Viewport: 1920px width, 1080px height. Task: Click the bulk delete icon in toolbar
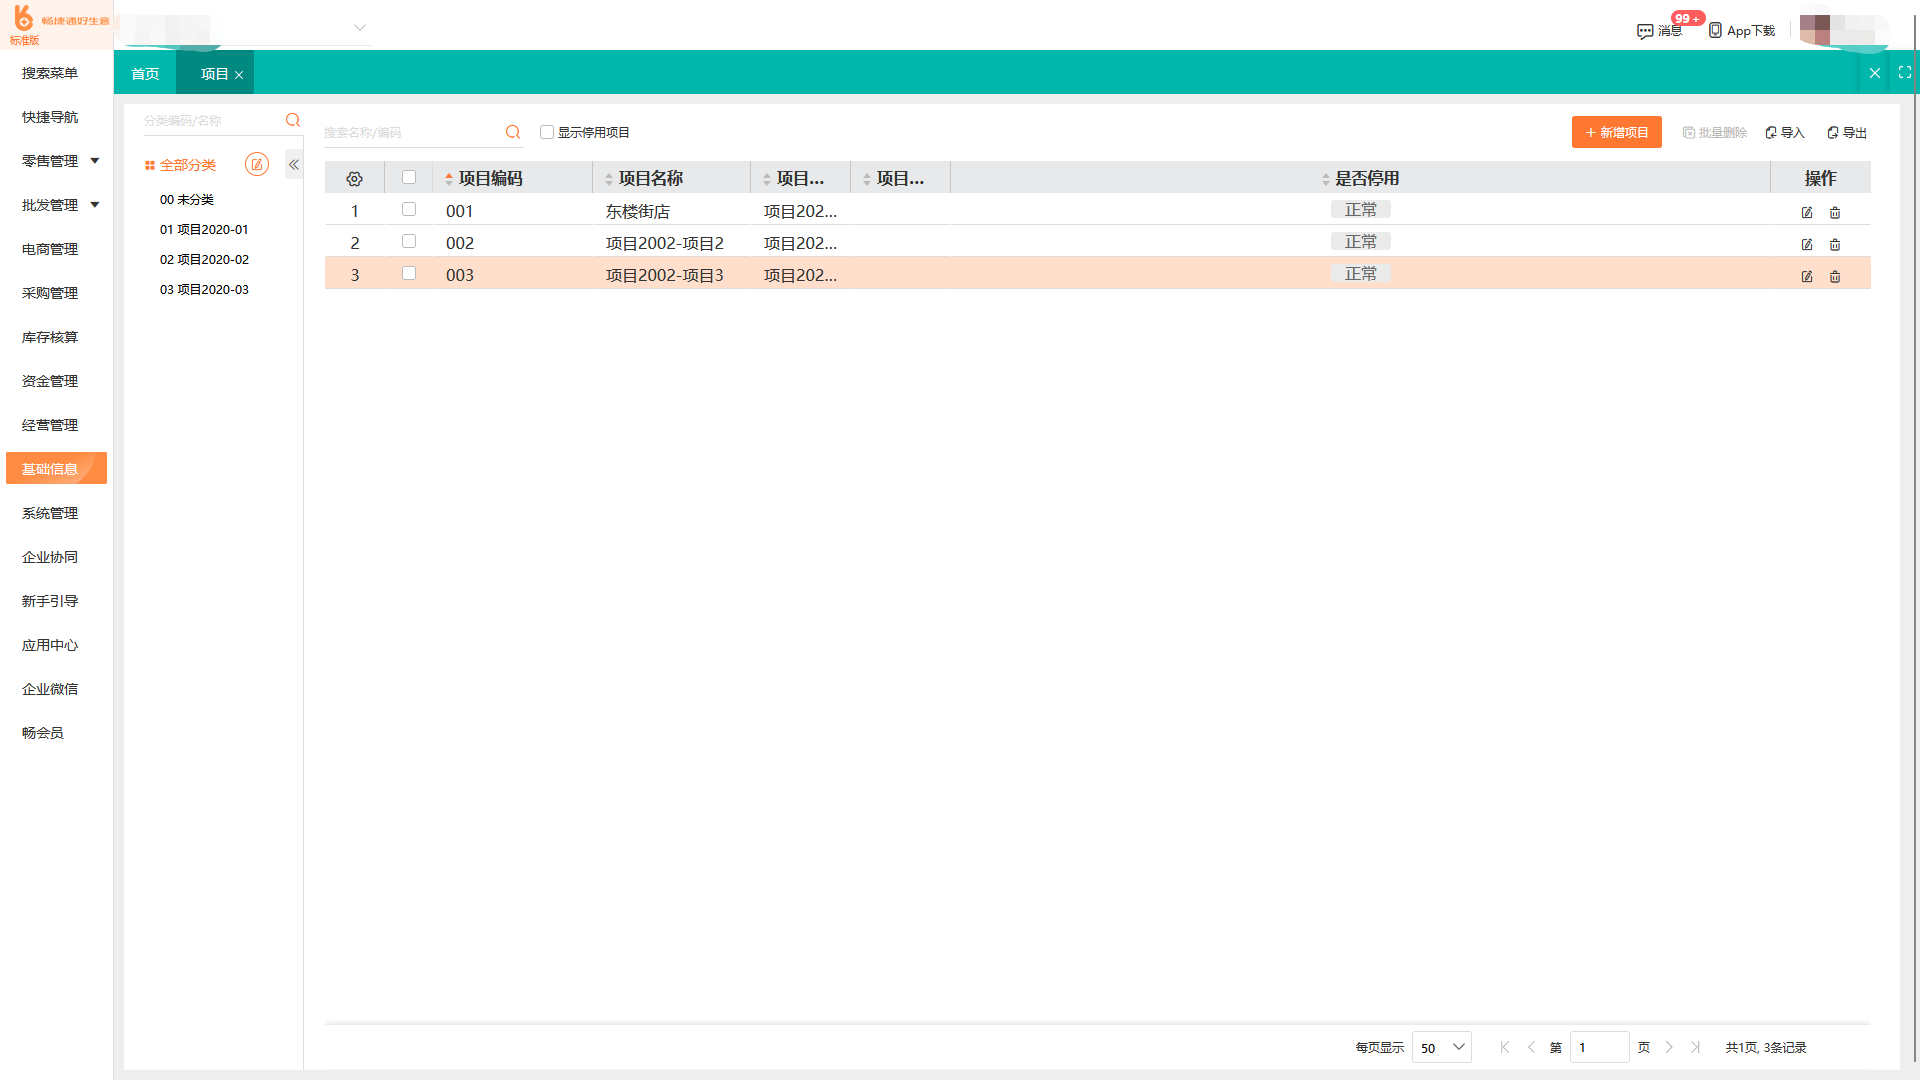coord(1710,132)
